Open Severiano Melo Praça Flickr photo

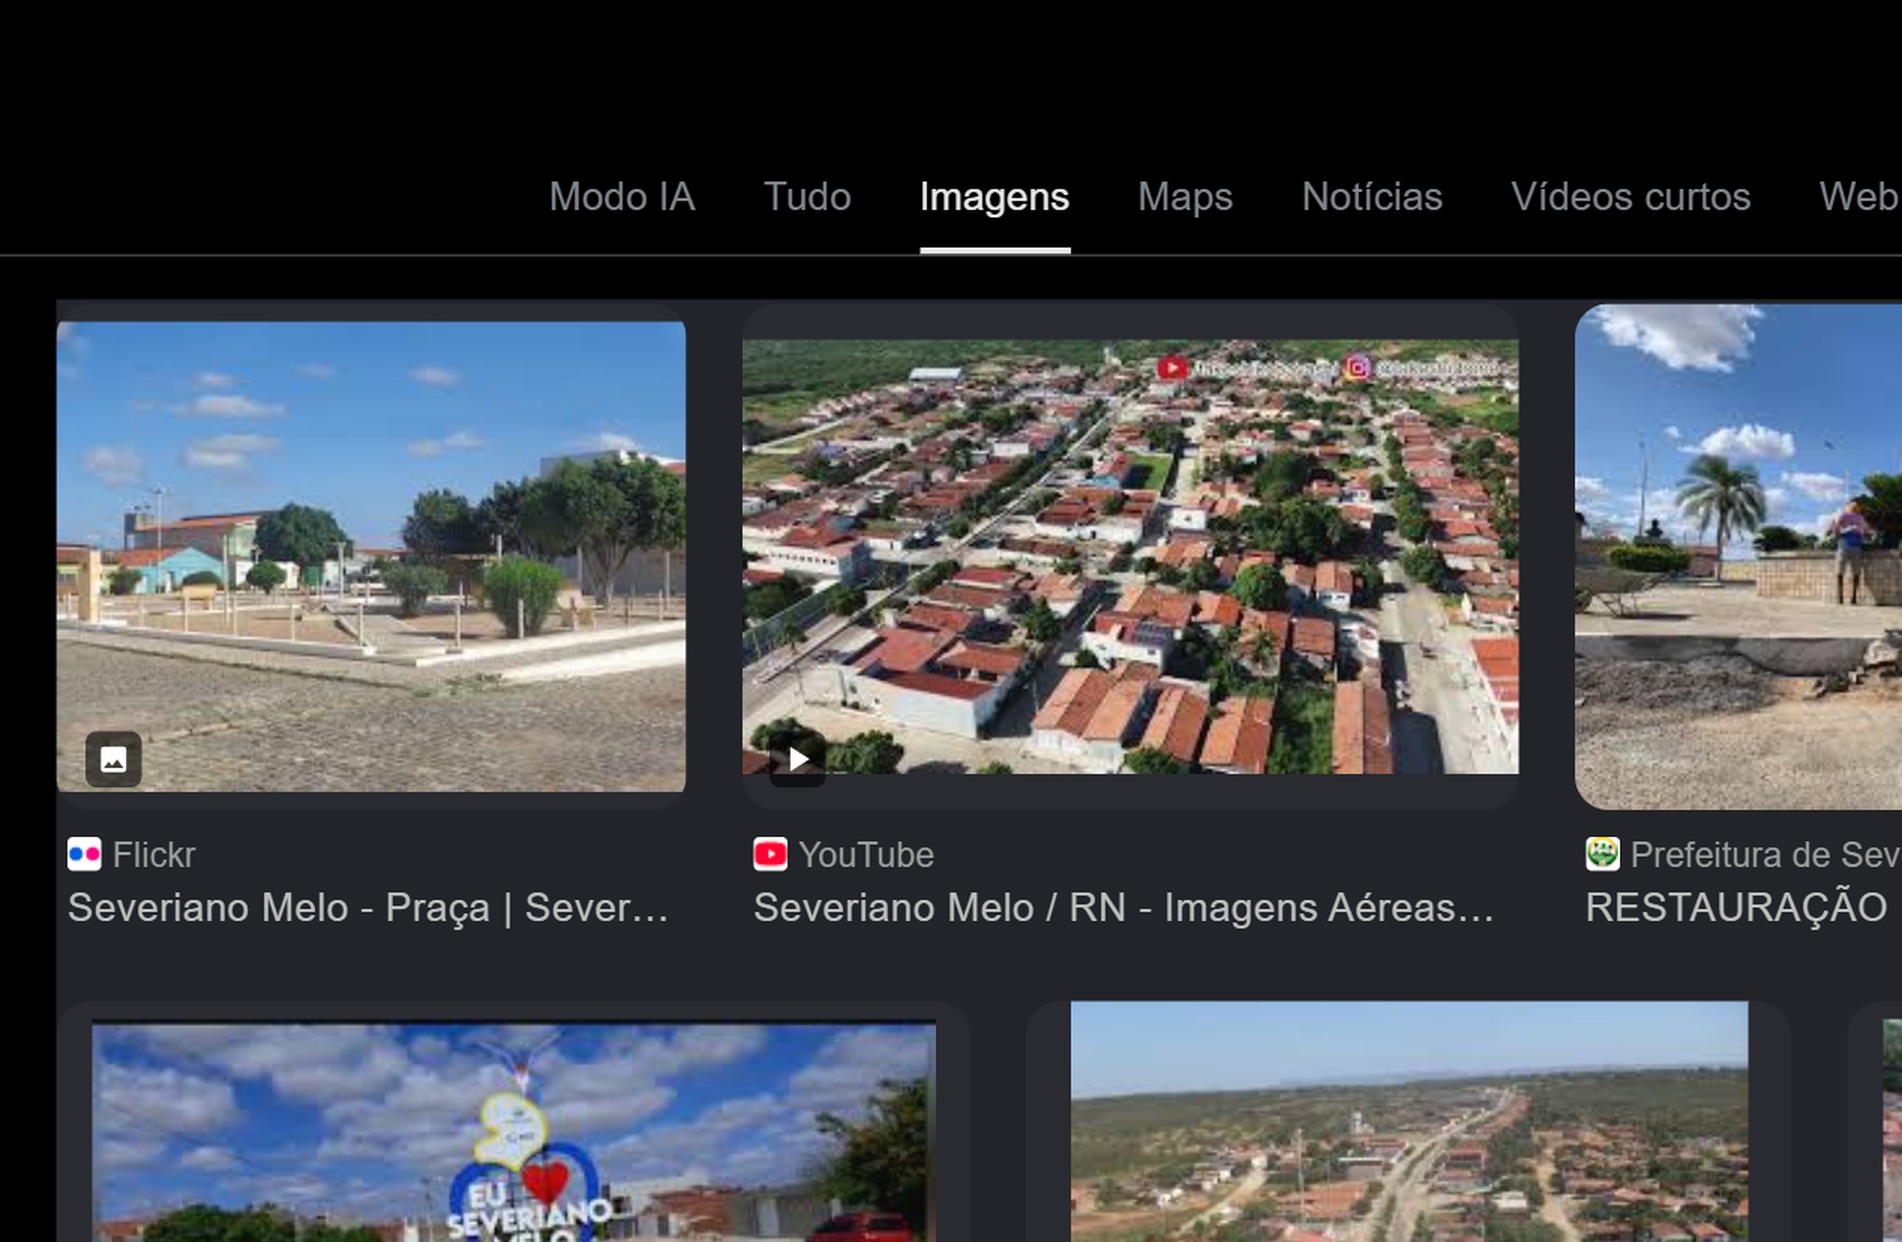(371, 555)
